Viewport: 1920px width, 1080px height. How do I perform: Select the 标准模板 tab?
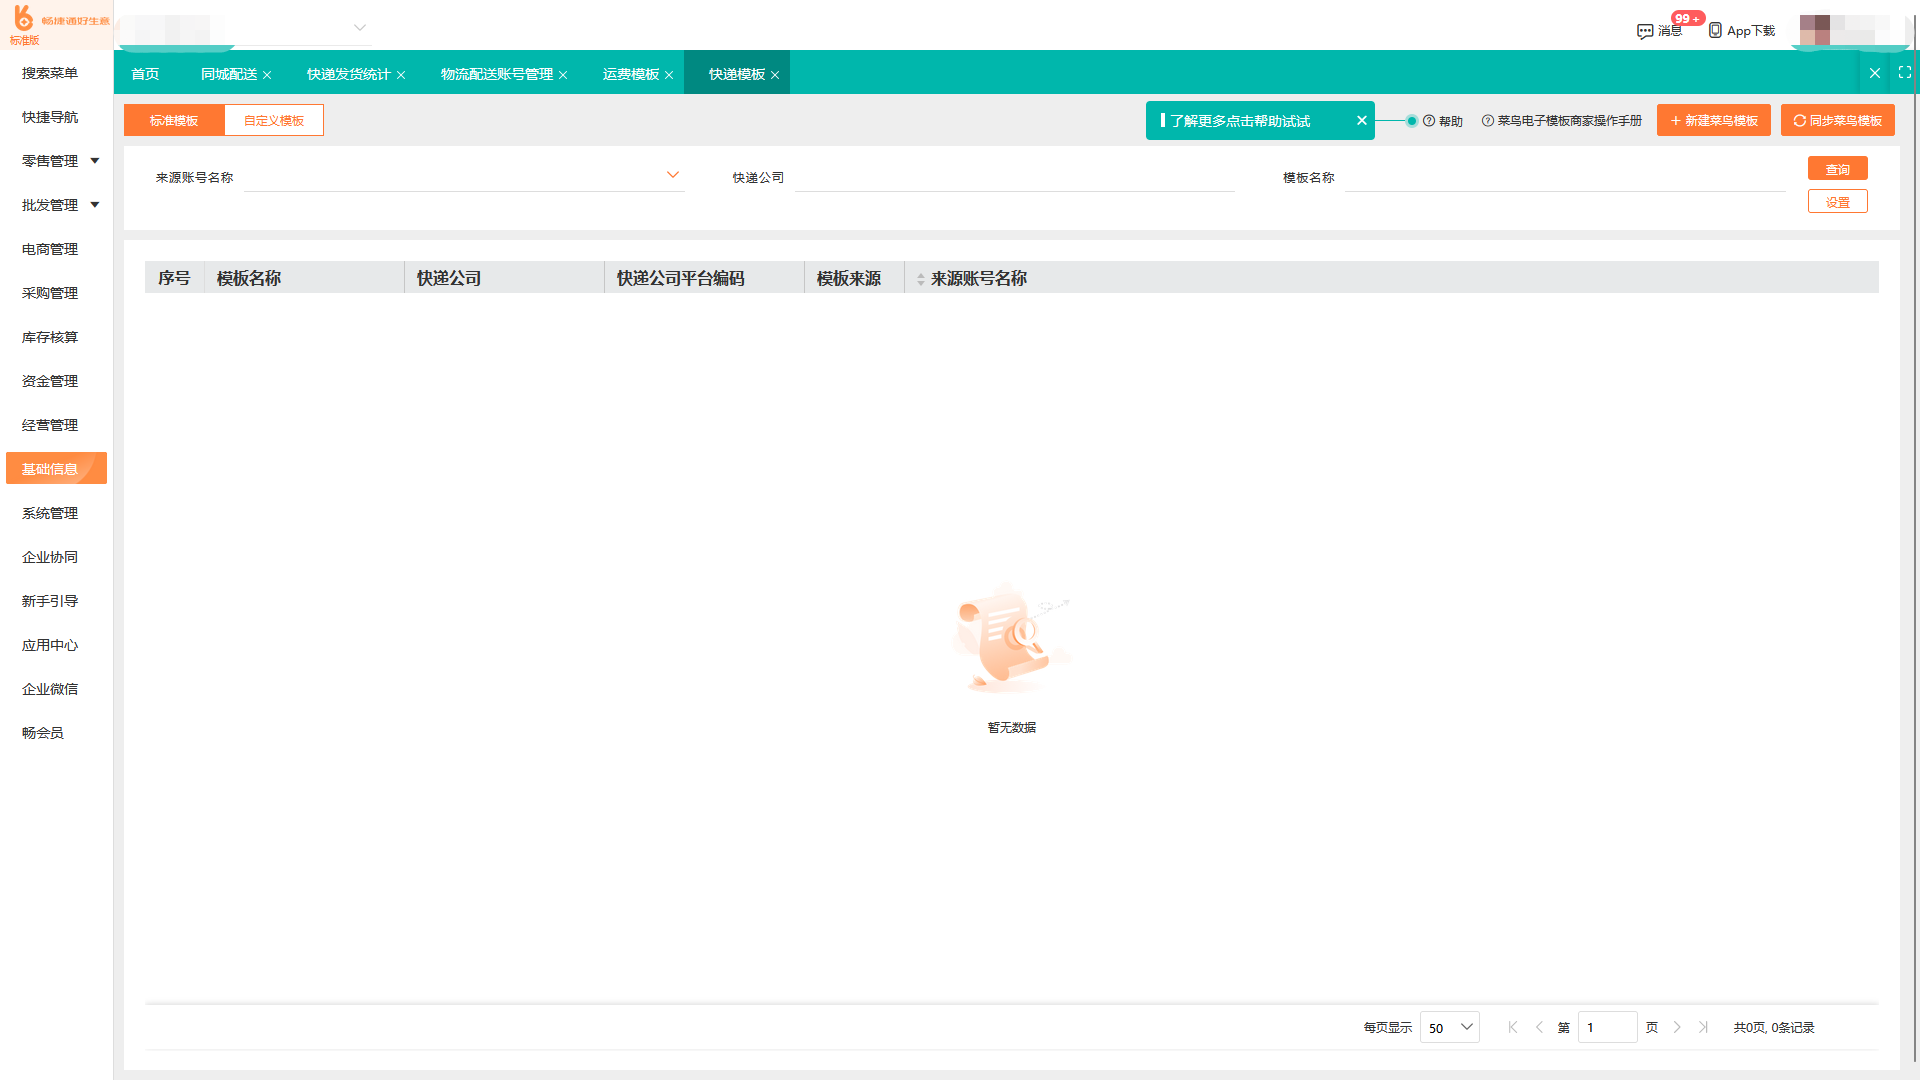coord(173,120)
